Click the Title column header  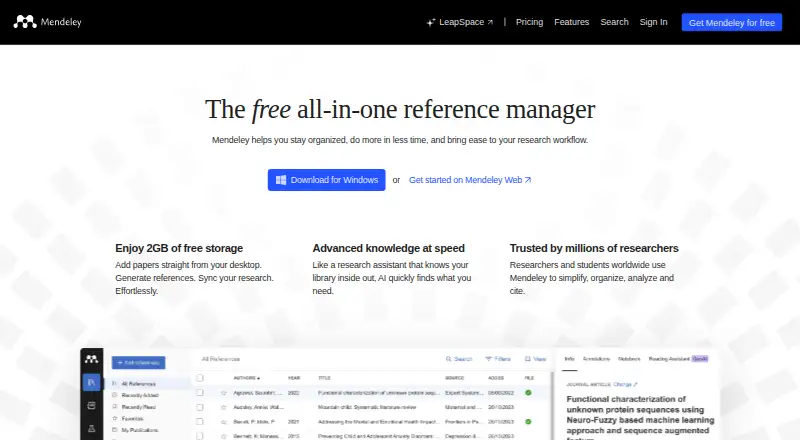tap(324, 378)
